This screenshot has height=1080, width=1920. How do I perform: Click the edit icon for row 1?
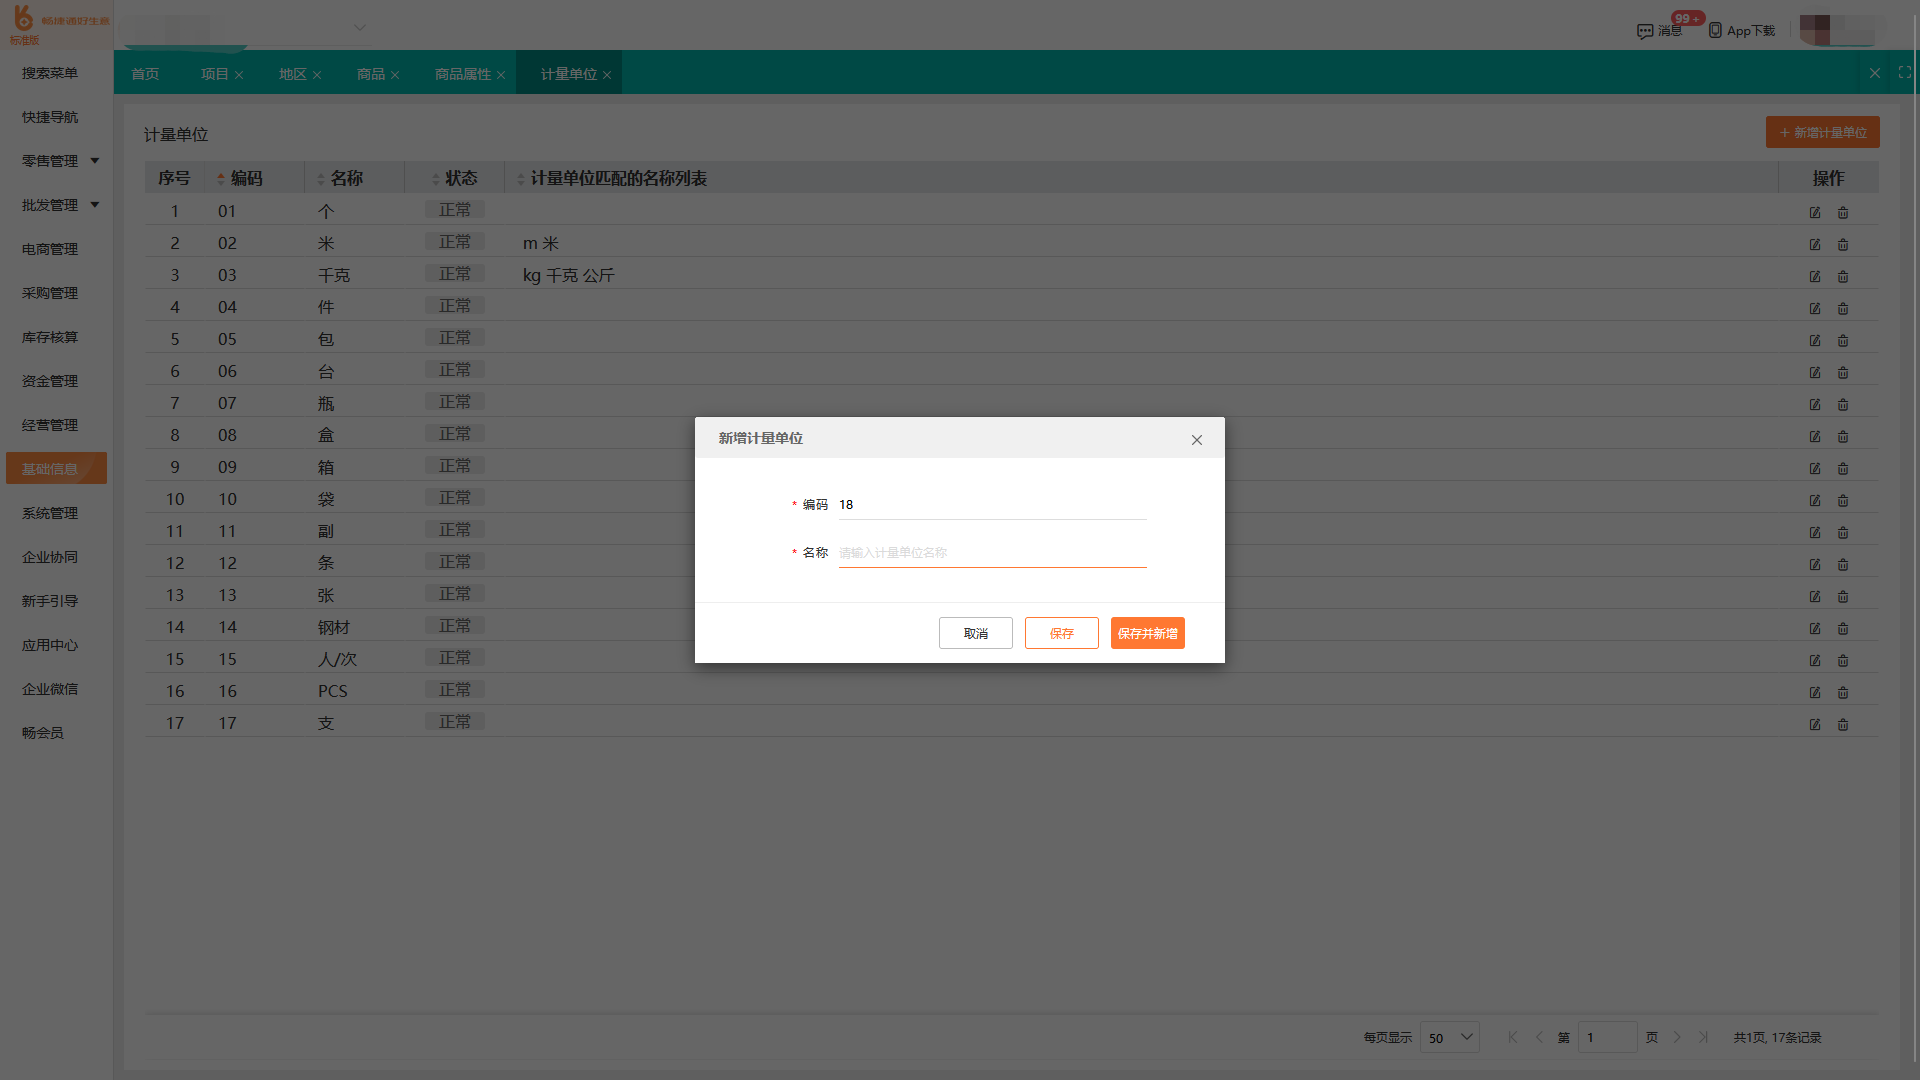[1815, 208]
